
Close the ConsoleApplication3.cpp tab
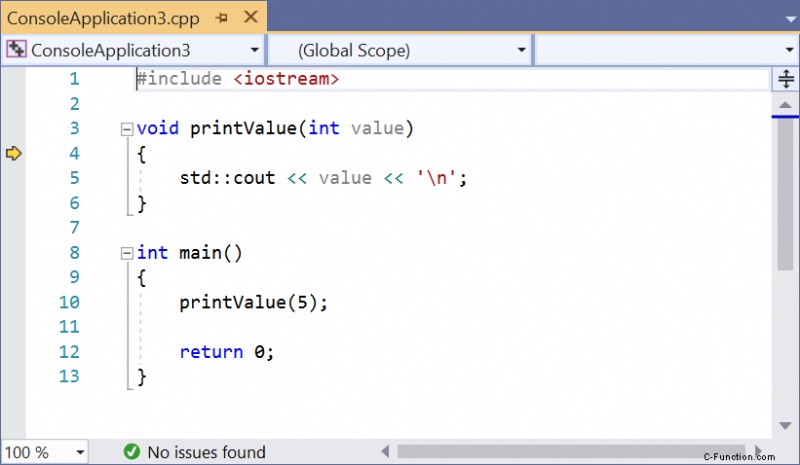coord(250,19)
